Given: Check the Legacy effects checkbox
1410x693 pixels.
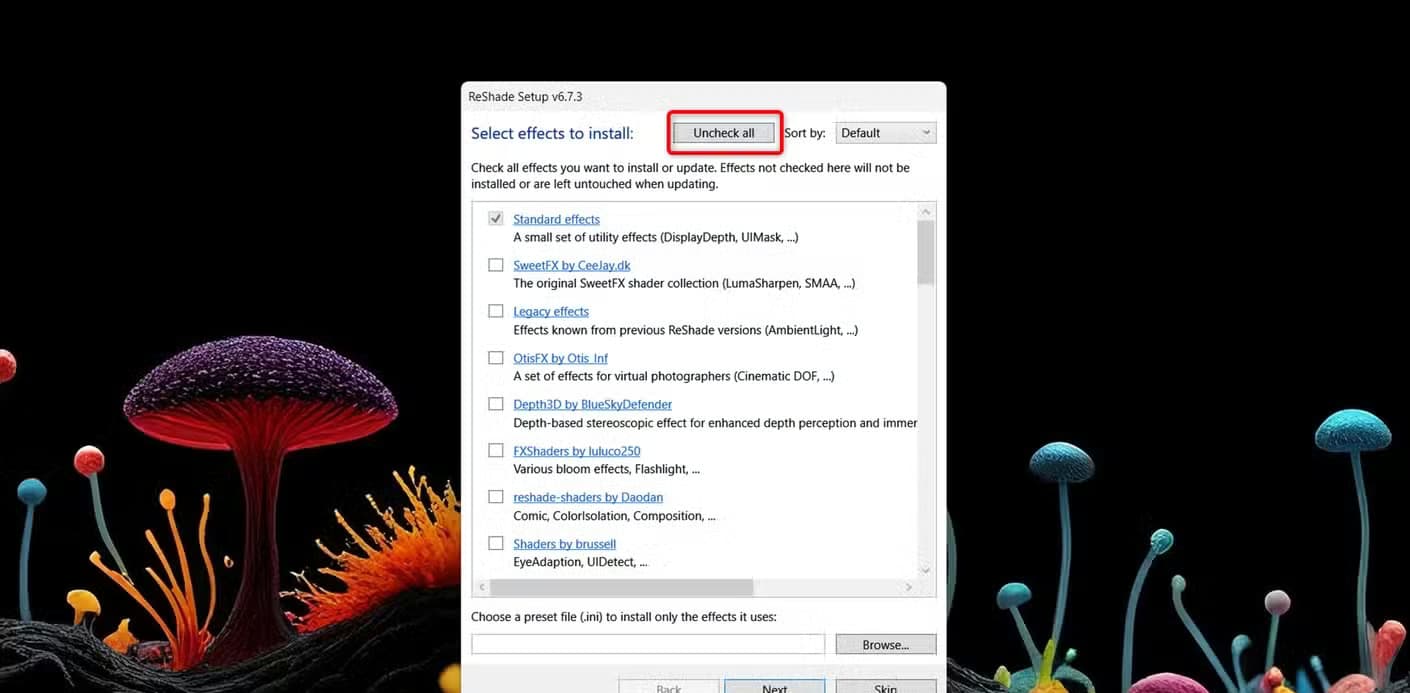Looking at the screenshot, I should tap(496, 311).
